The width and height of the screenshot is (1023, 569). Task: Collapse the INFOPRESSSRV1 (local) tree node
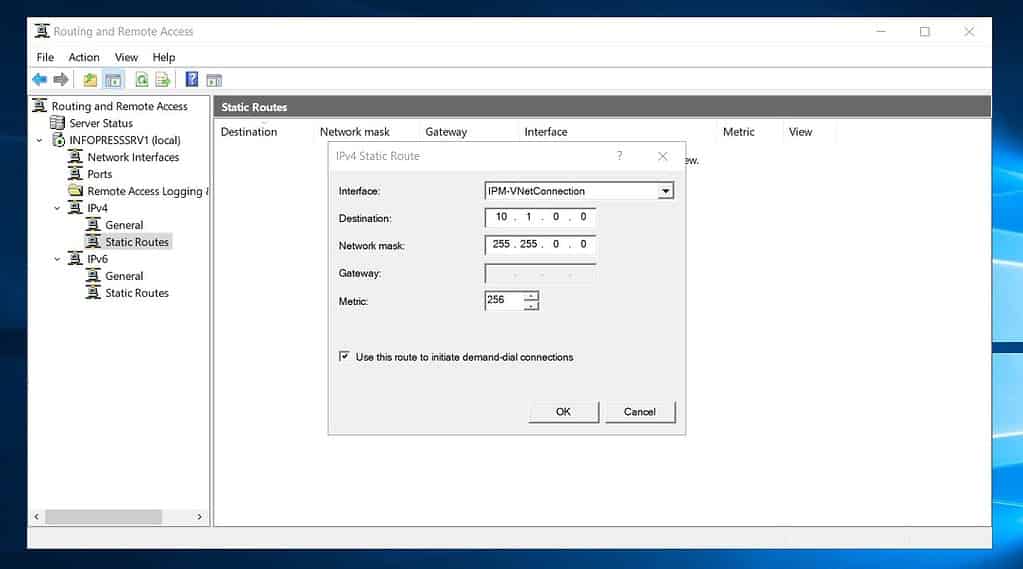[39, 140]
